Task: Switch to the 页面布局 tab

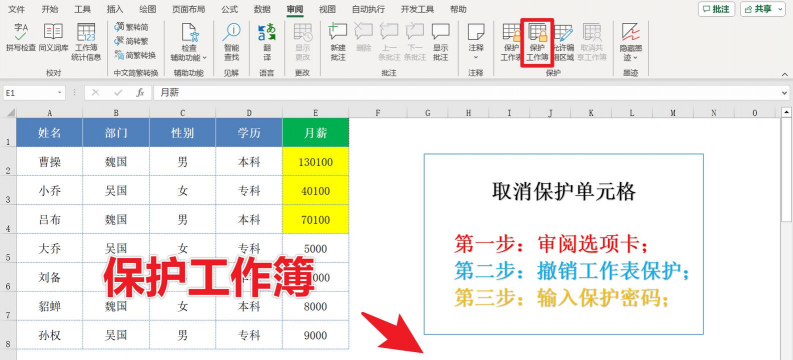Action: pyautogui.click(x=189, y=9)
